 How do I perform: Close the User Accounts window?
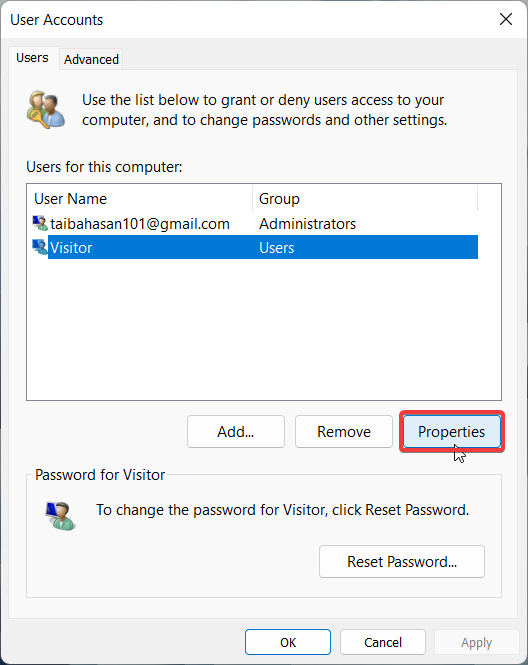click(506, 19)
